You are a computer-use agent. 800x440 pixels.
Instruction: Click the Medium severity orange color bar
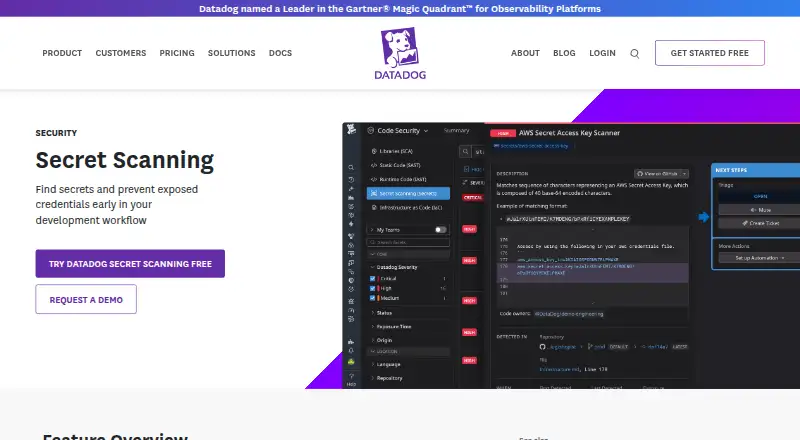(x=379, y=298)
